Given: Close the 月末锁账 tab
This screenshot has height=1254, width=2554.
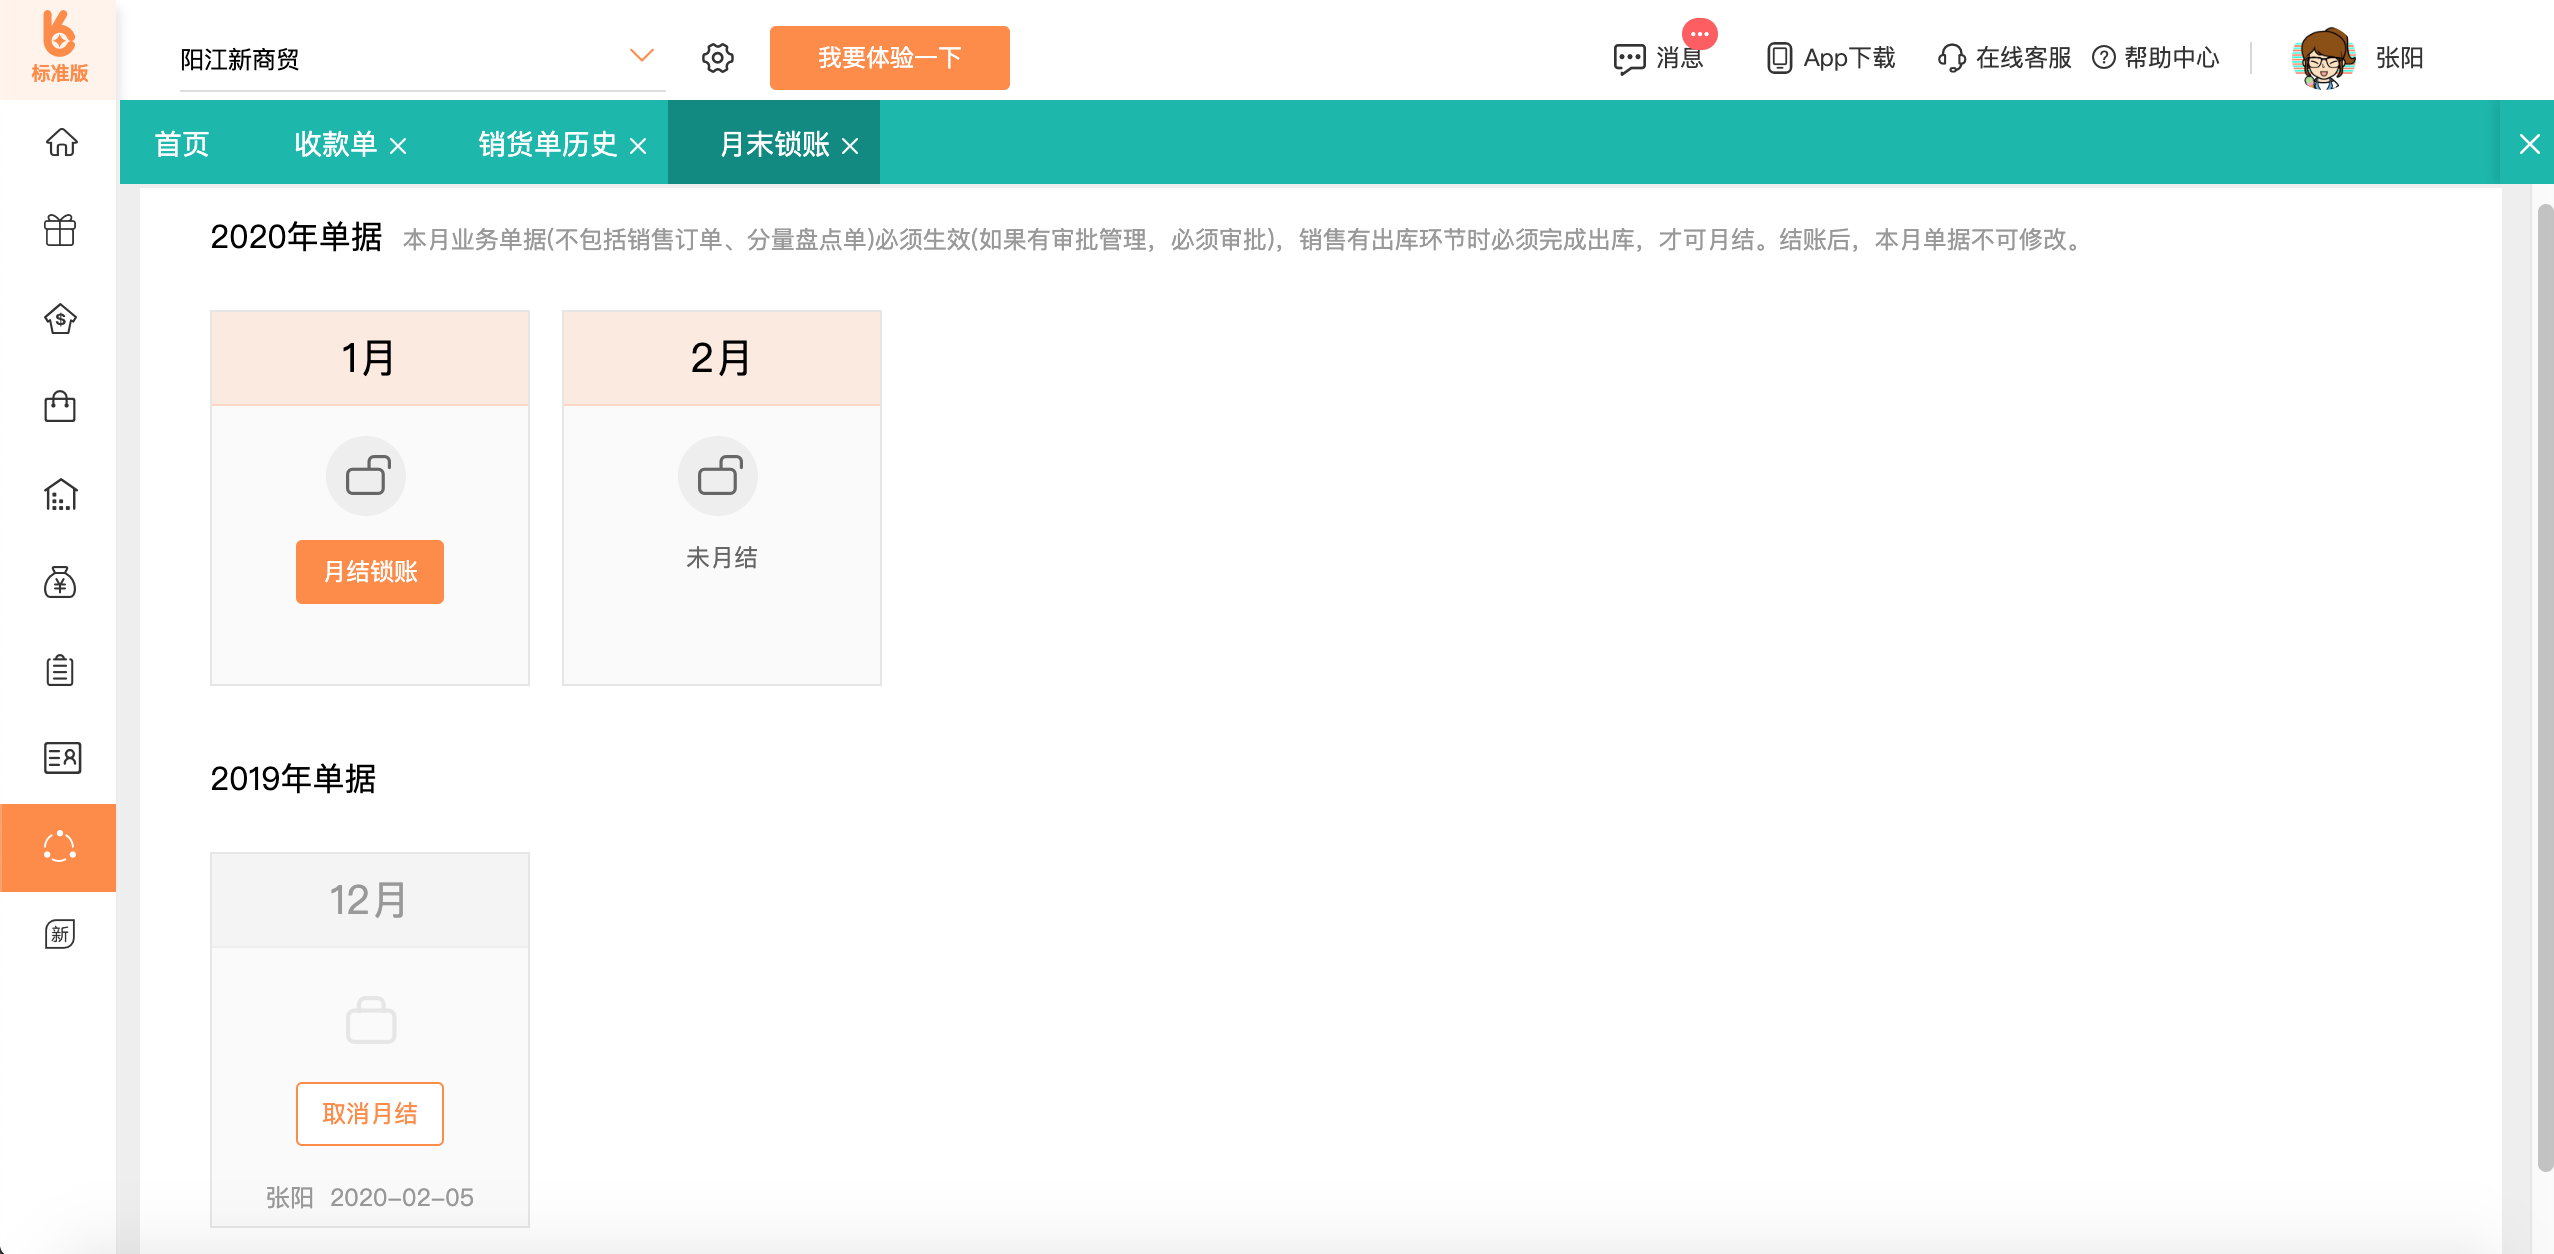Looking at the screenshot, I should (x=855, y=143).
